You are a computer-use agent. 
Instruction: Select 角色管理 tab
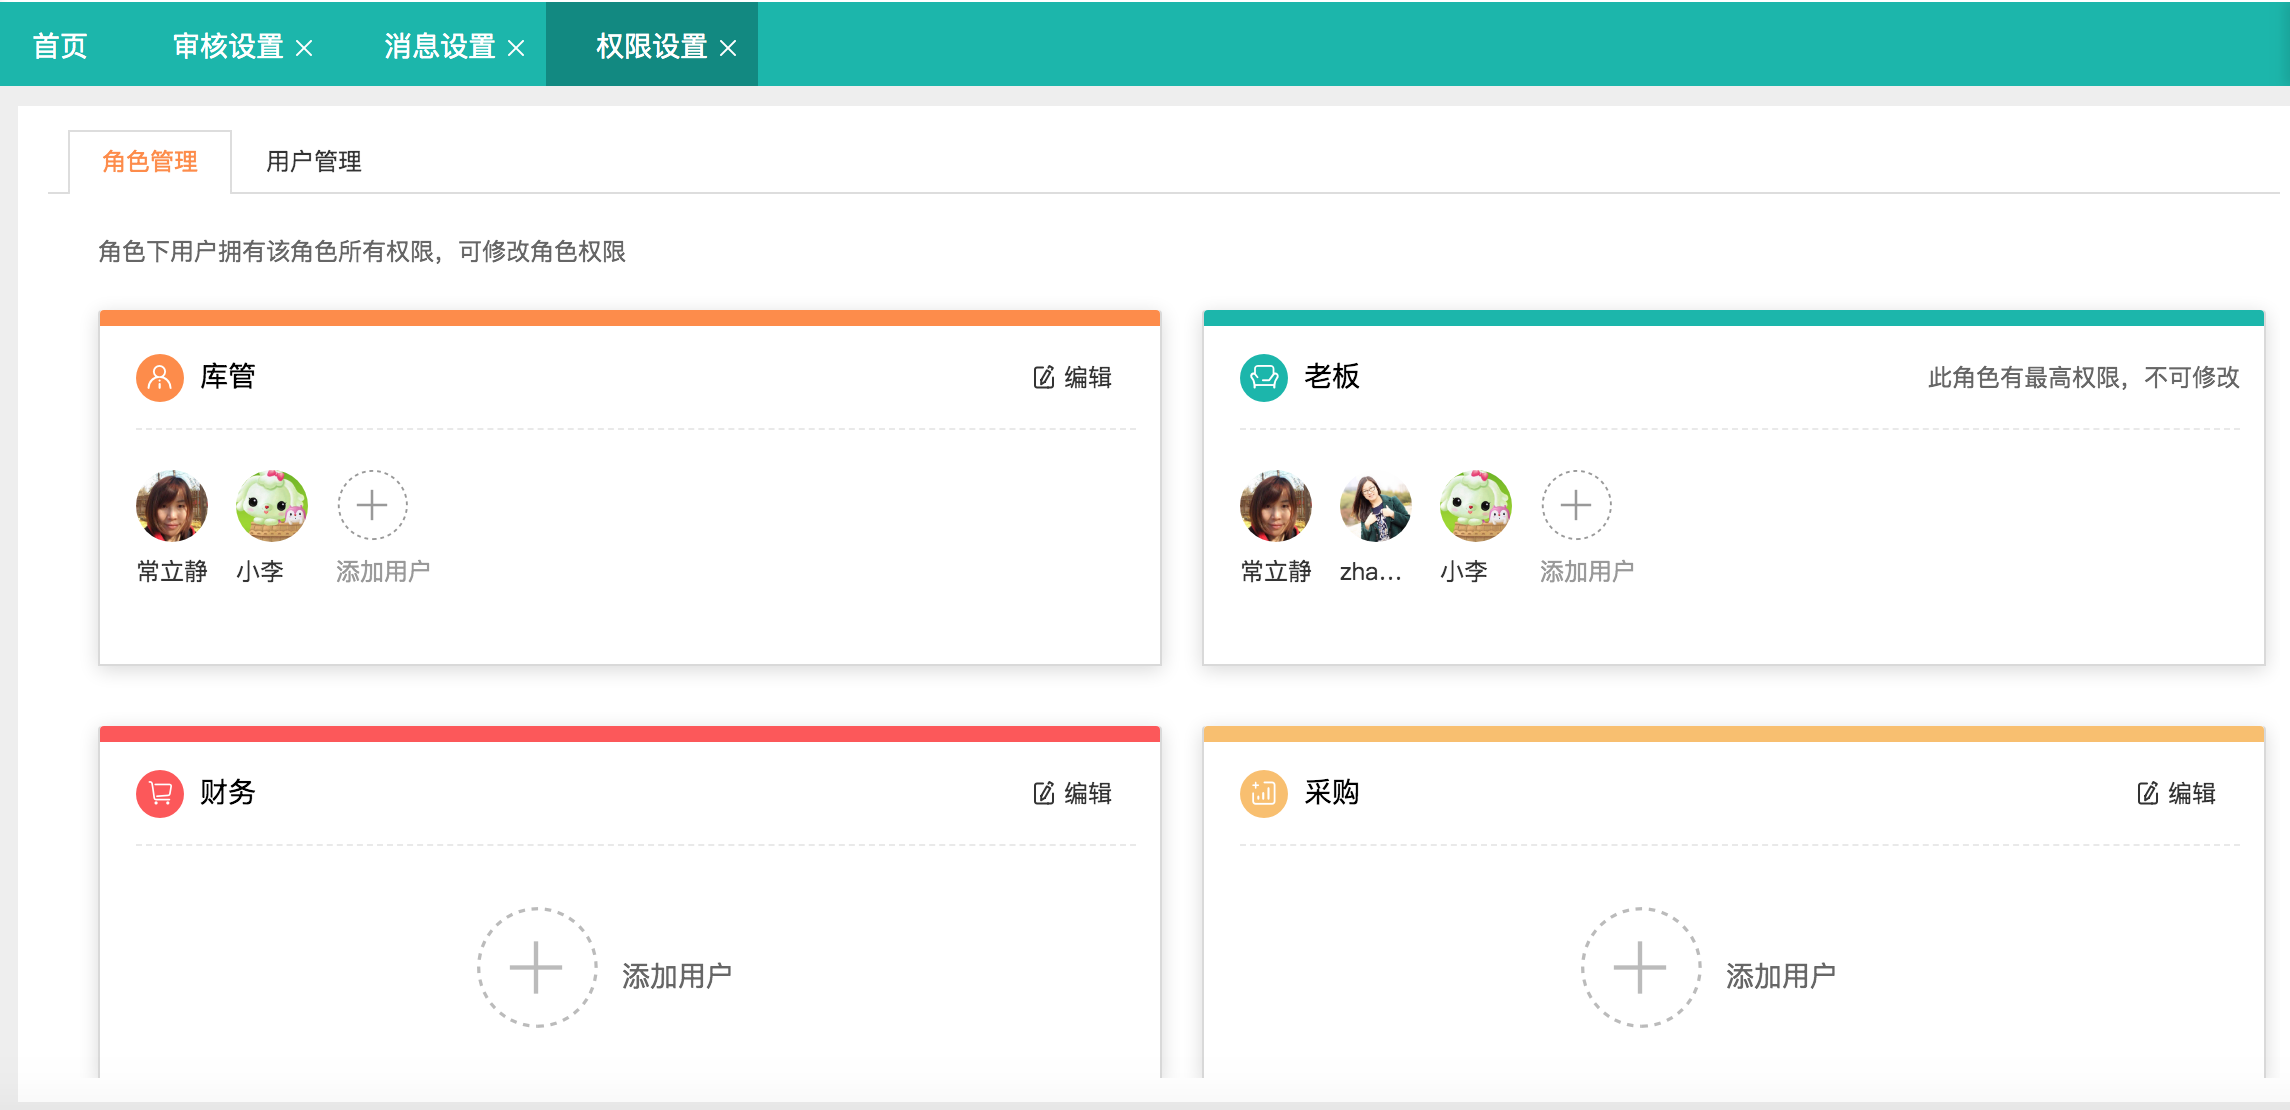pyautogui.click(x=148, y=162)
